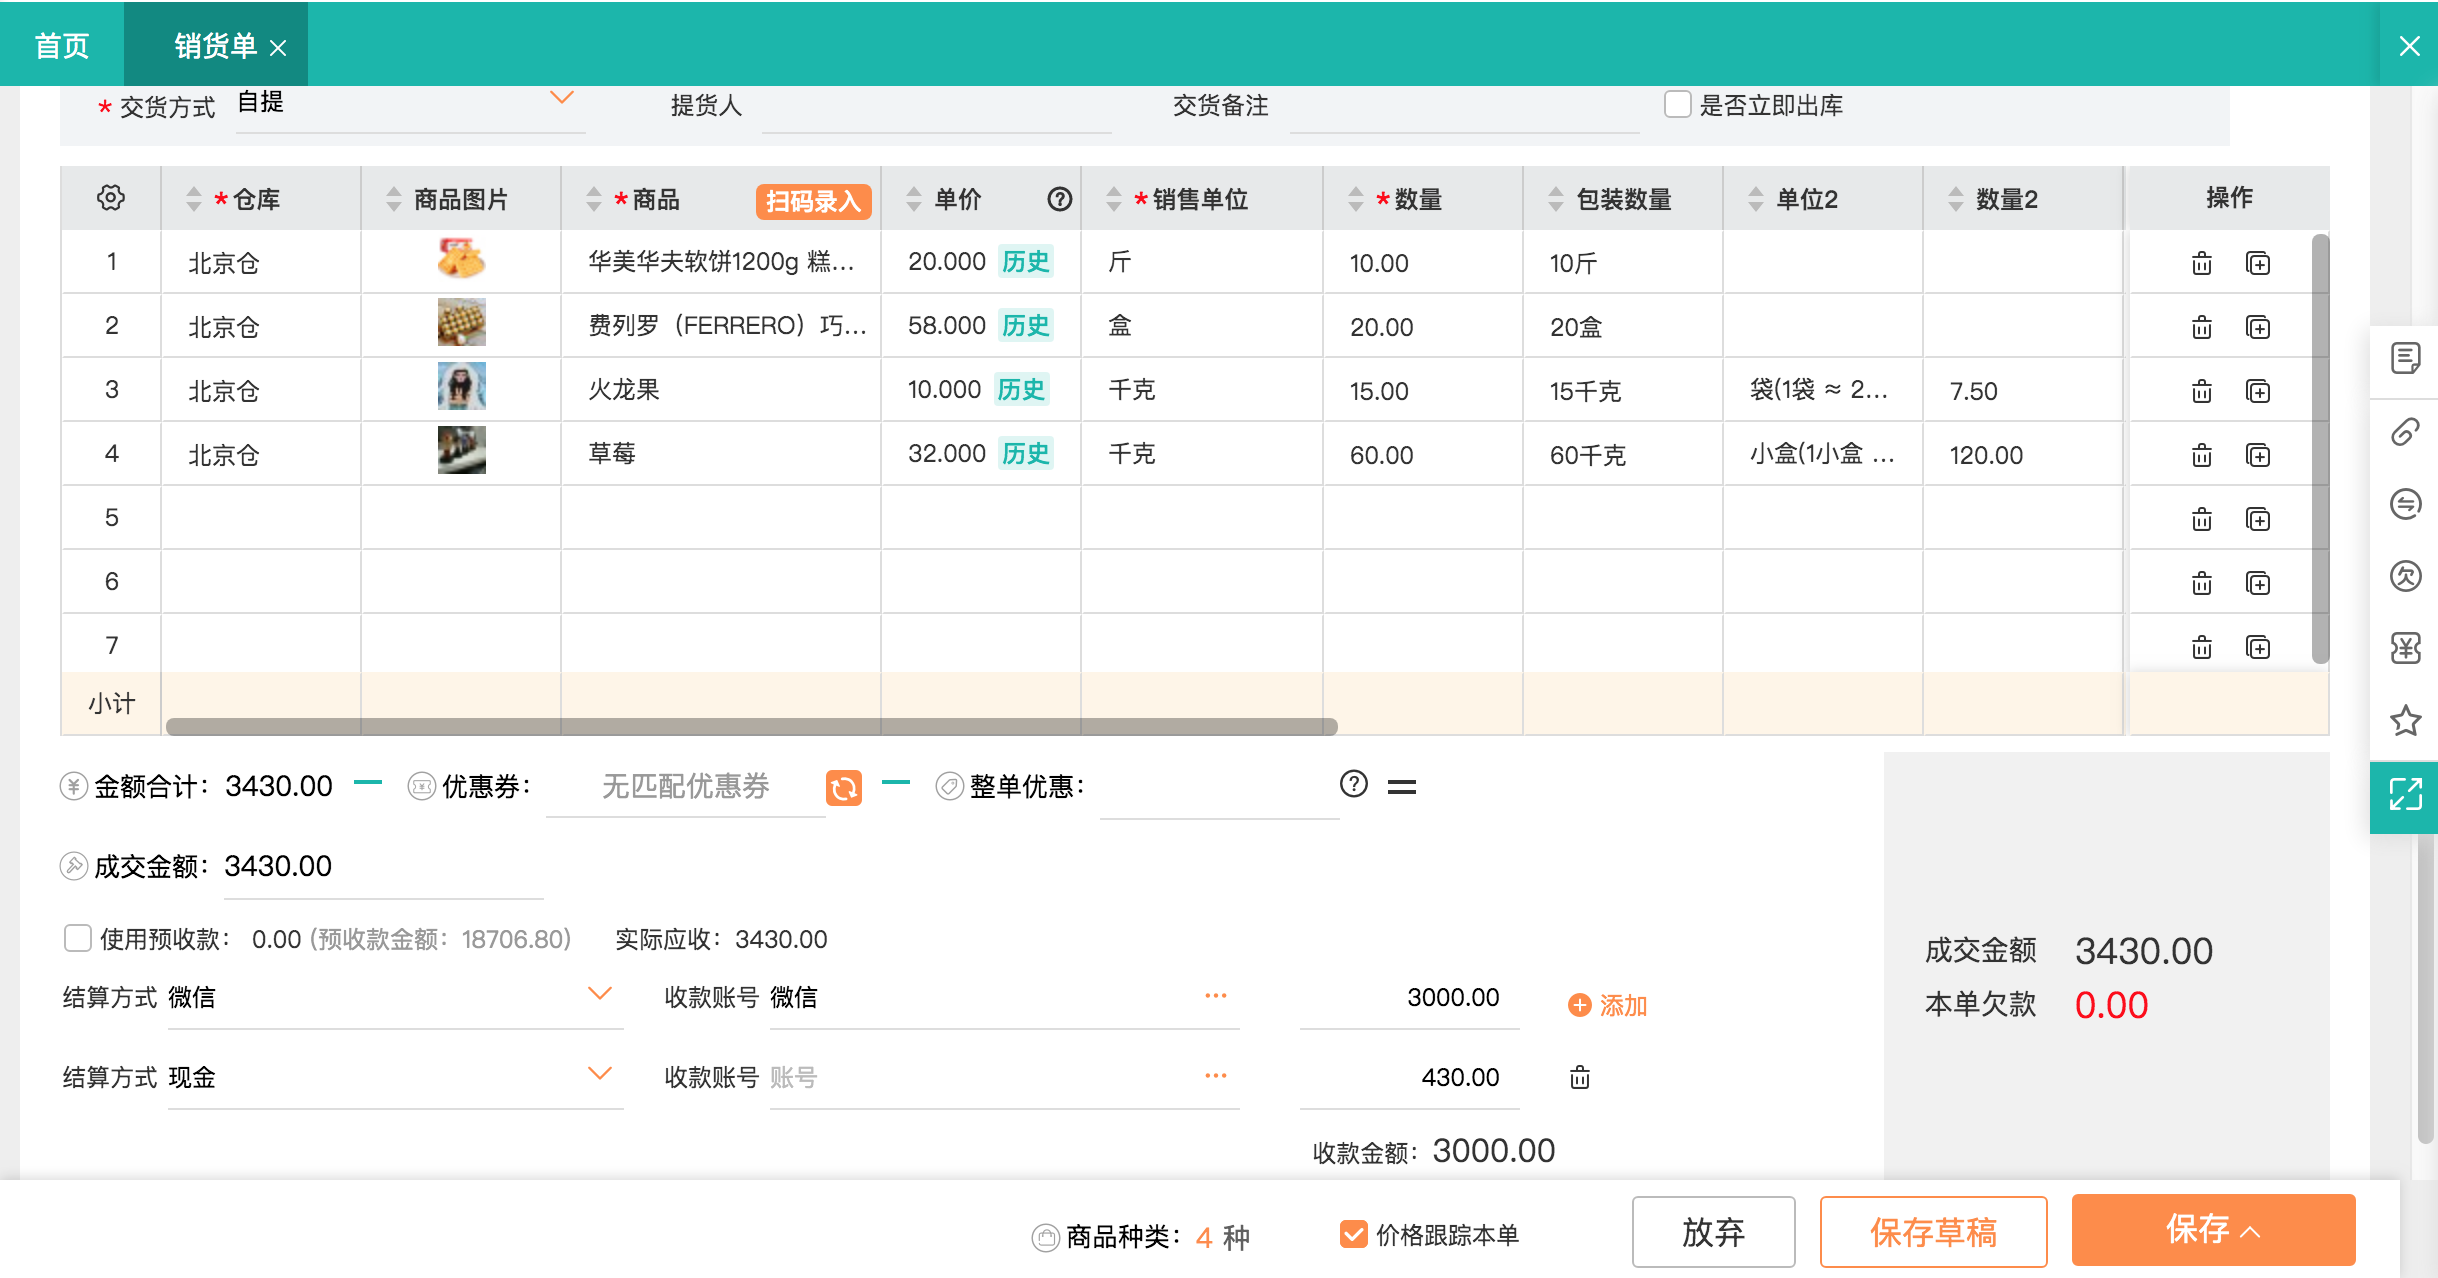Enable the 使用预收款 checkbox

coord(76,938)
